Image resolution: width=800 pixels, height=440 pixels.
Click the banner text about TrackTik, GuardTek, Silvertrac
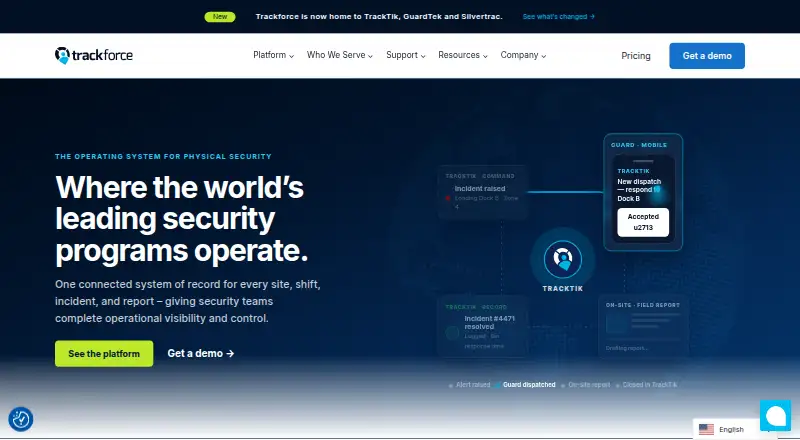click(379, 16)
